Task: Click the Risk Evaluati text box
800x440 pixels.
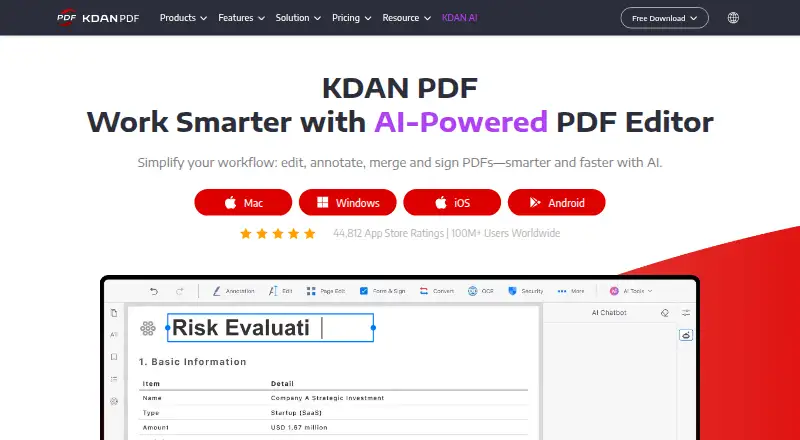Action: (x=270, y=328)
